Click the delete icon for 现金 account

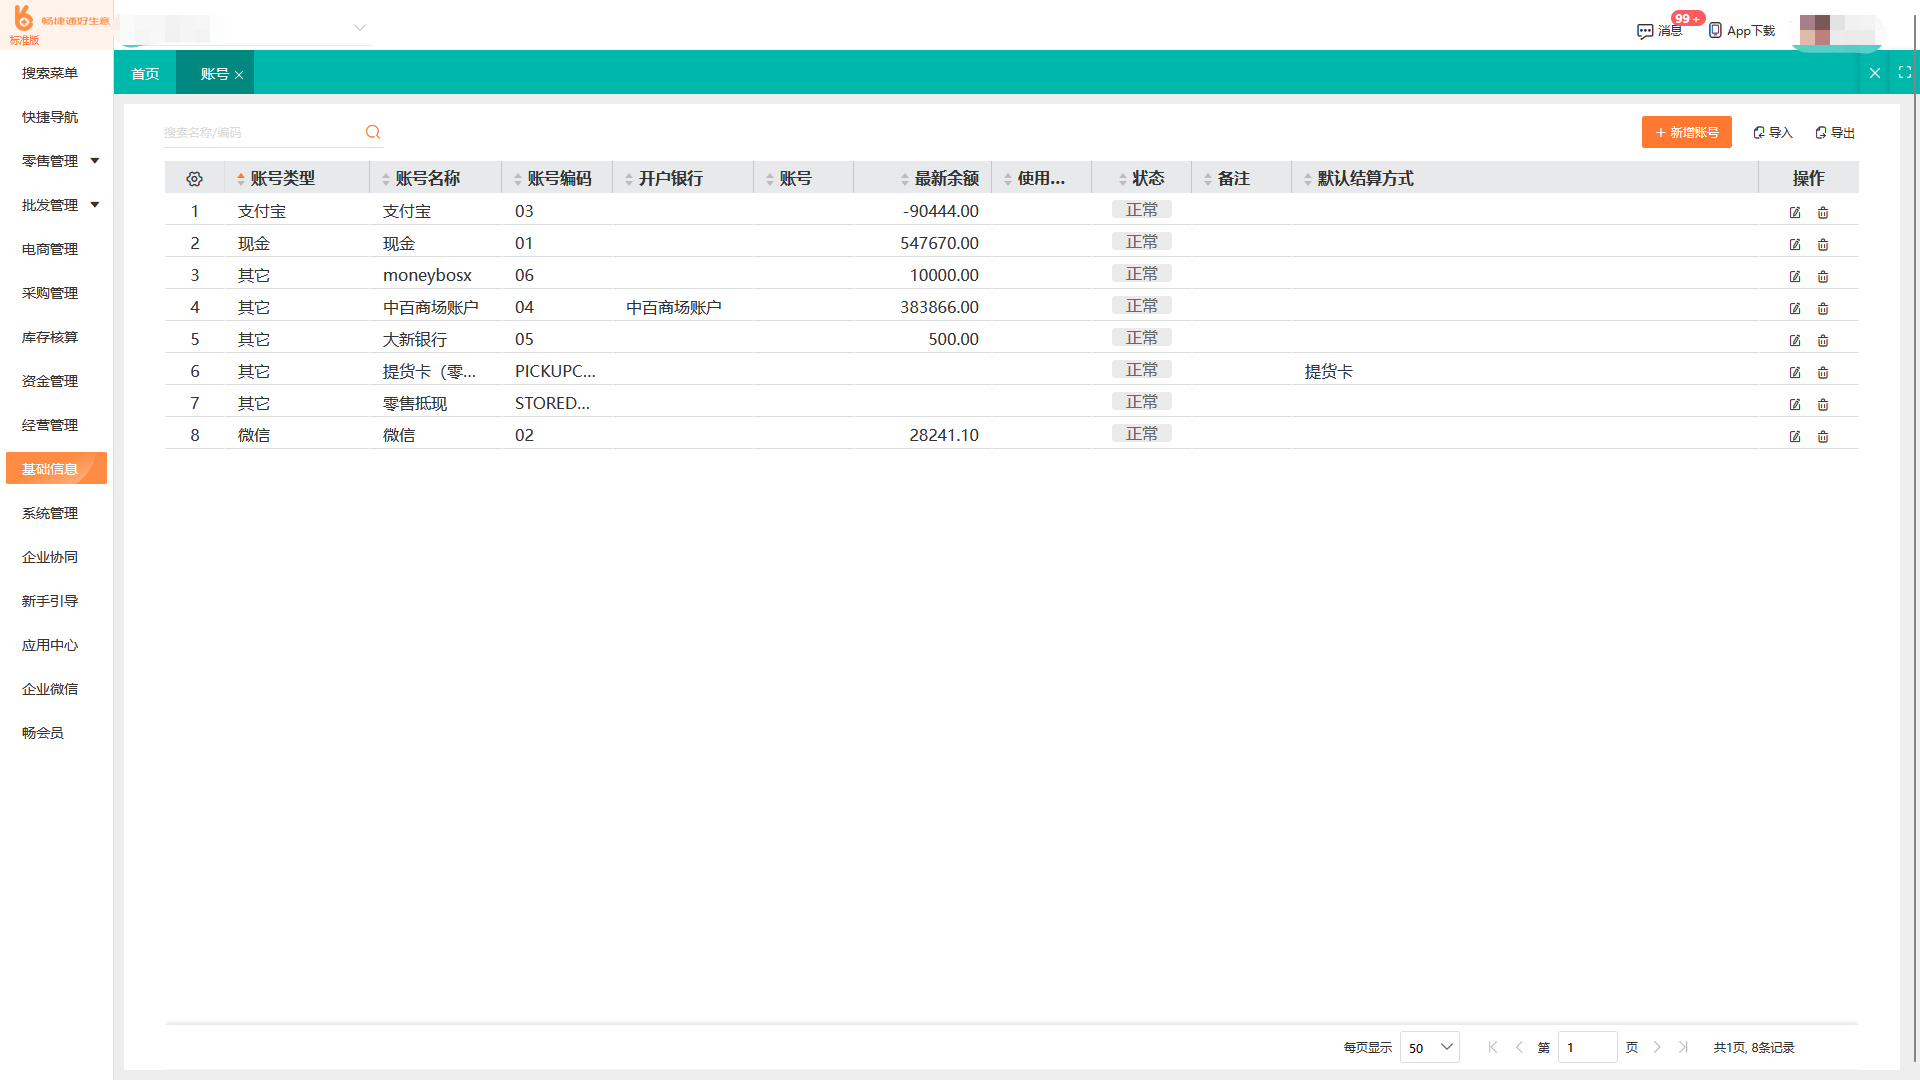[x=1824, y=243]
